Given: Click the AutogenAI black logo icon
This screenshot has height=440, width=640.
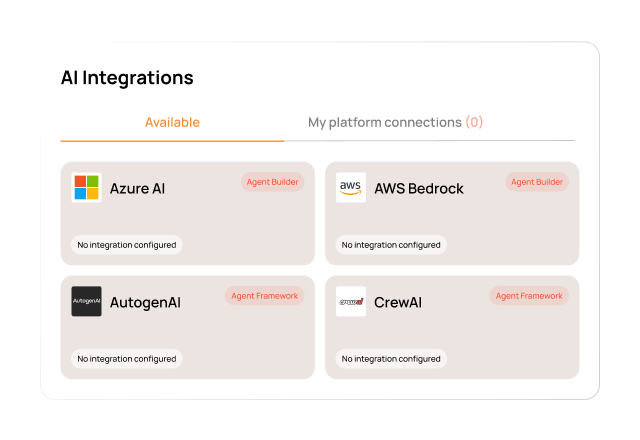Looking at the screenshot, I should (x=87, y=301).
